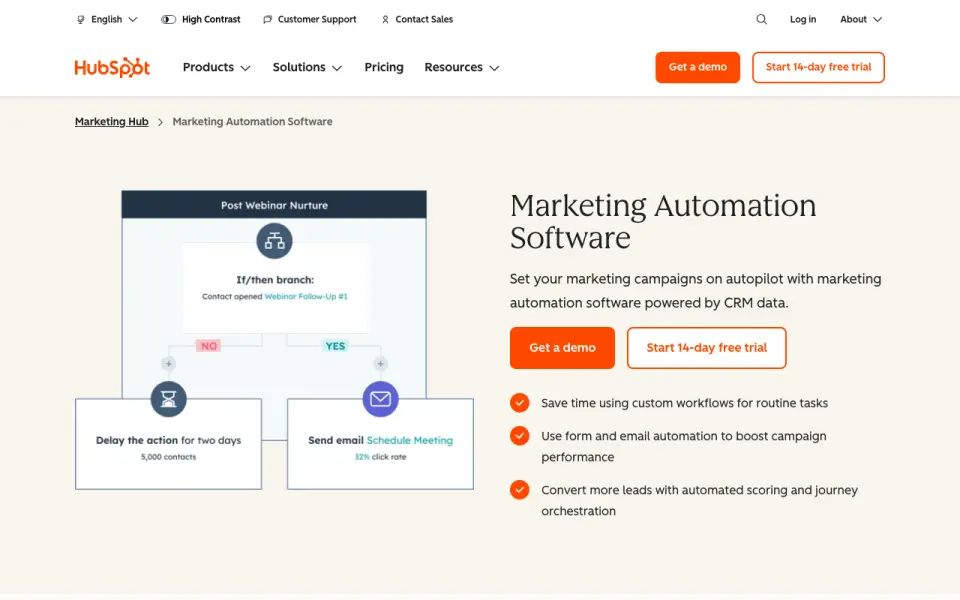Click the plus icon under YES branch
The width and height of the screenshot is (960, 600).
(380, 364)
